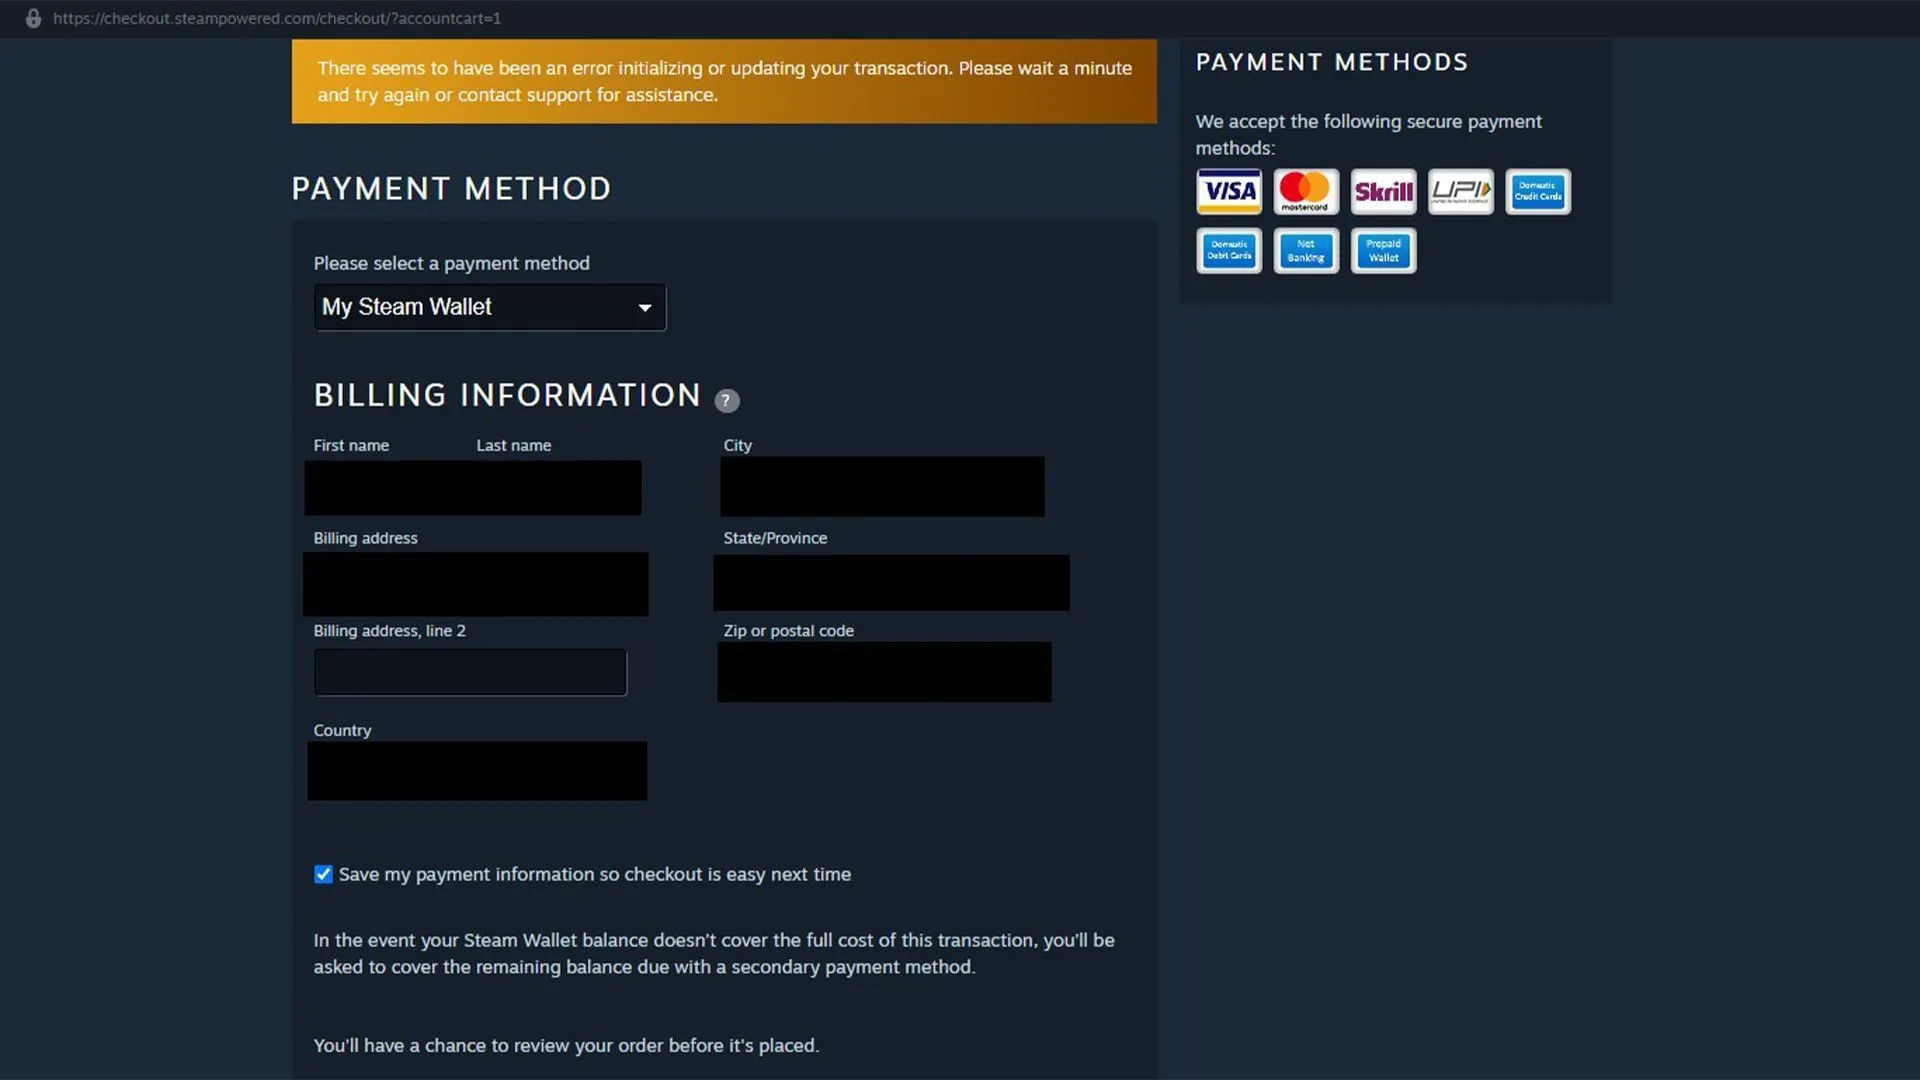
Task: Click the orange transaction error message
Action: point(724,81)
